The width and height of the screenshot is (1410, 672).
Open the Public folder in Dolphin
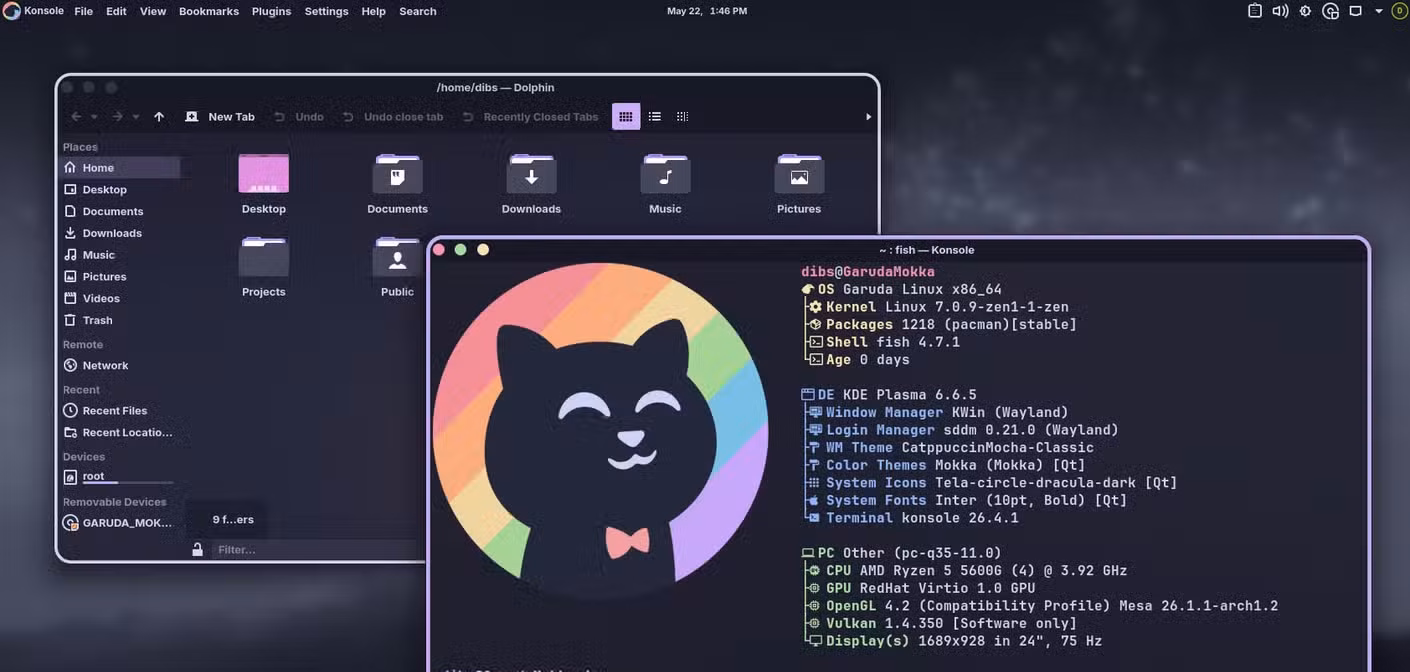click(397, 257)
